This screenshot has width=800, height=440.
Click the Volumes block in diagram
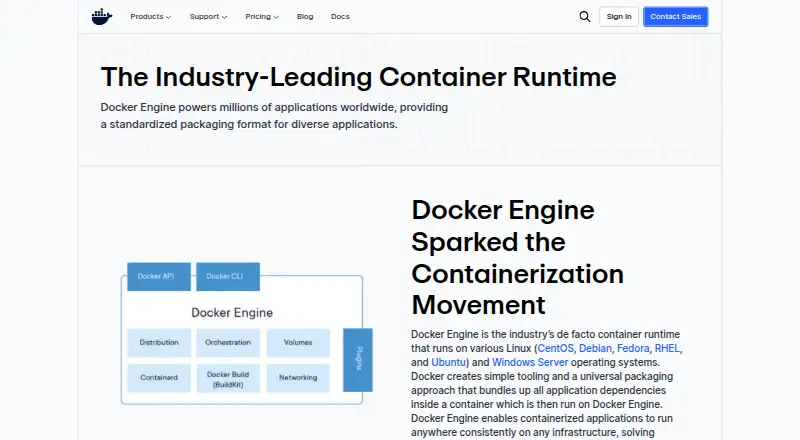[x=298, y=343]
